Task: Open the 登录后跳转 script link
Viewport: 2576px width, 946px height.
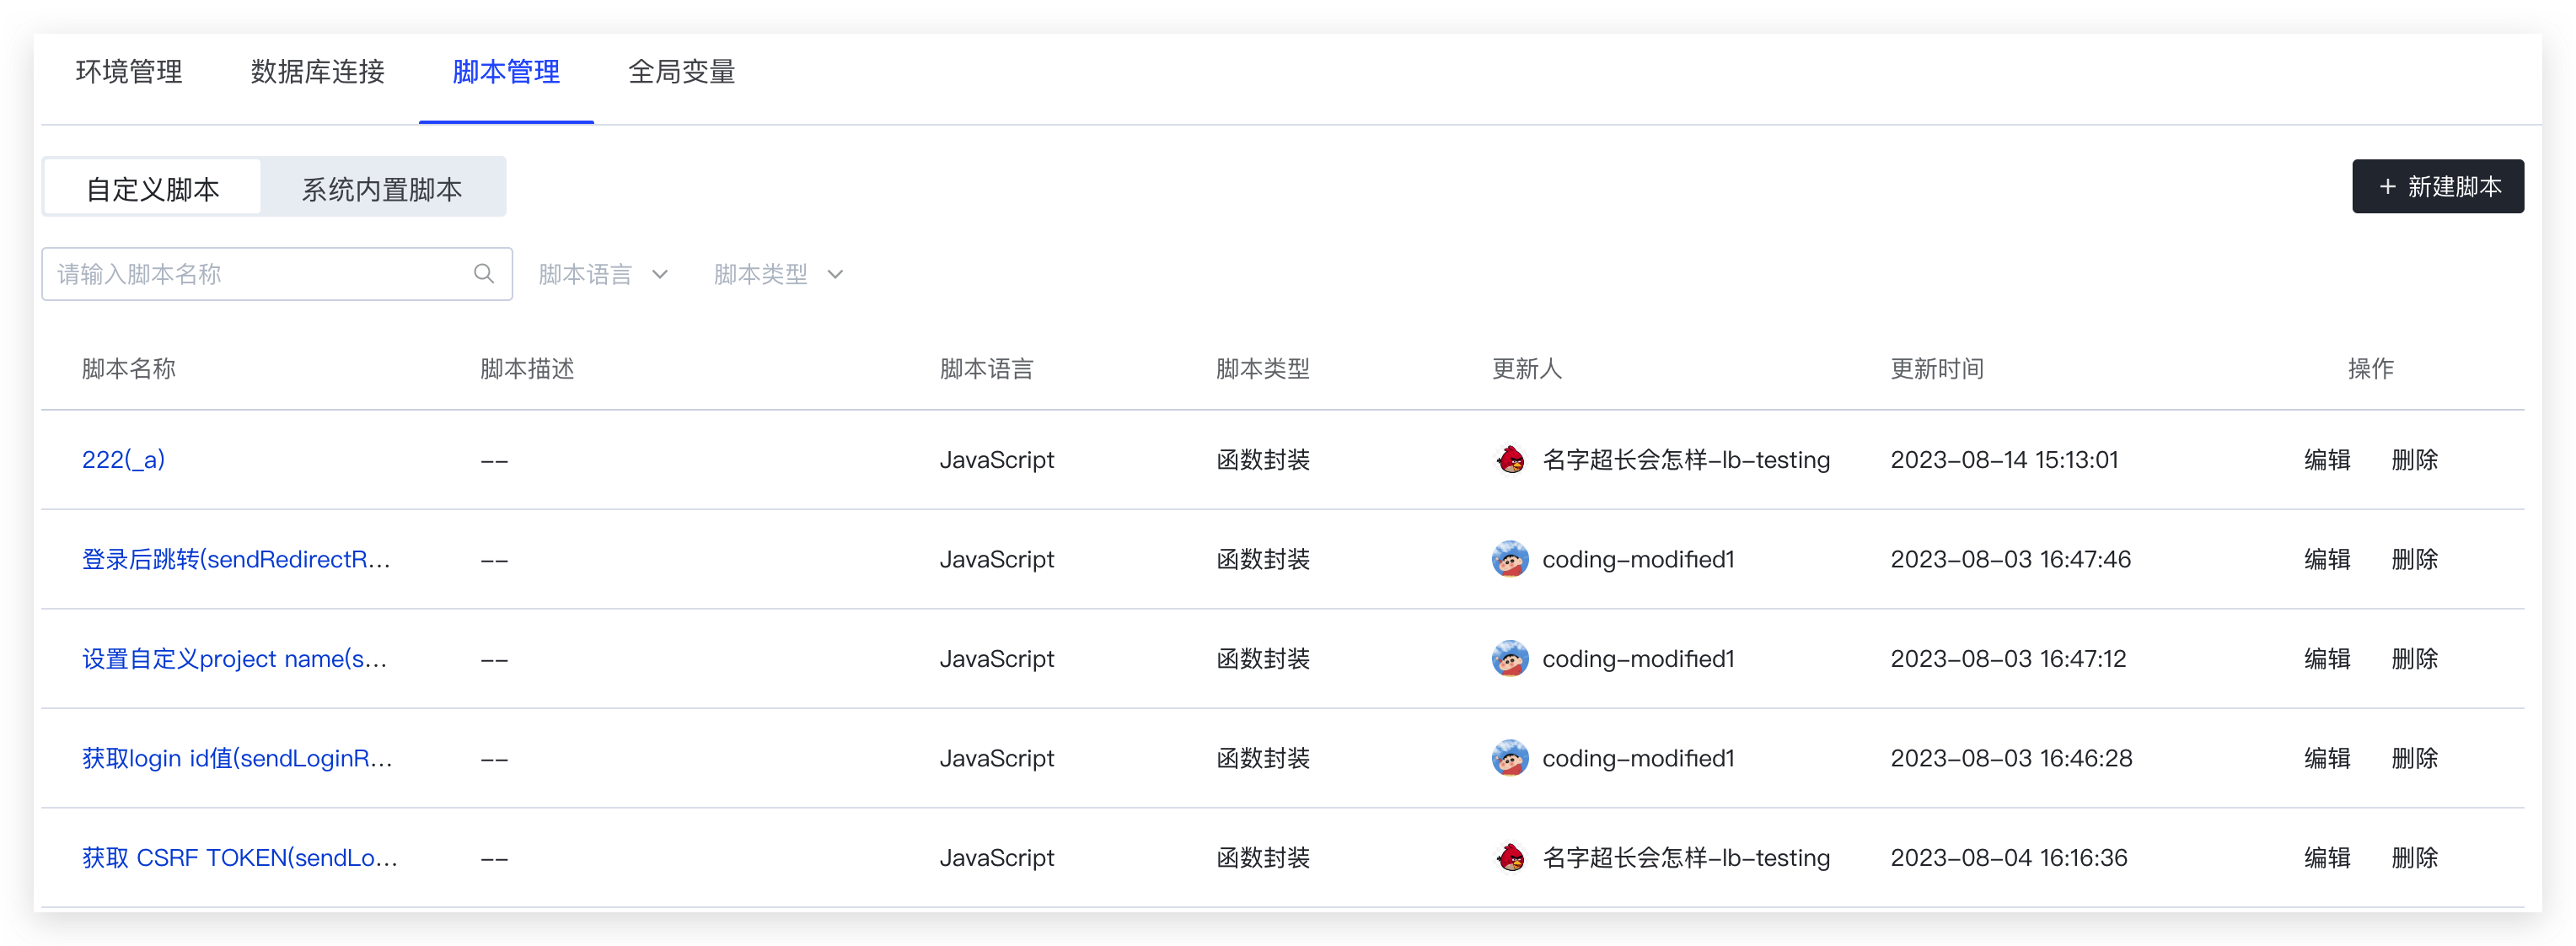Action: (x=236, y=559)
